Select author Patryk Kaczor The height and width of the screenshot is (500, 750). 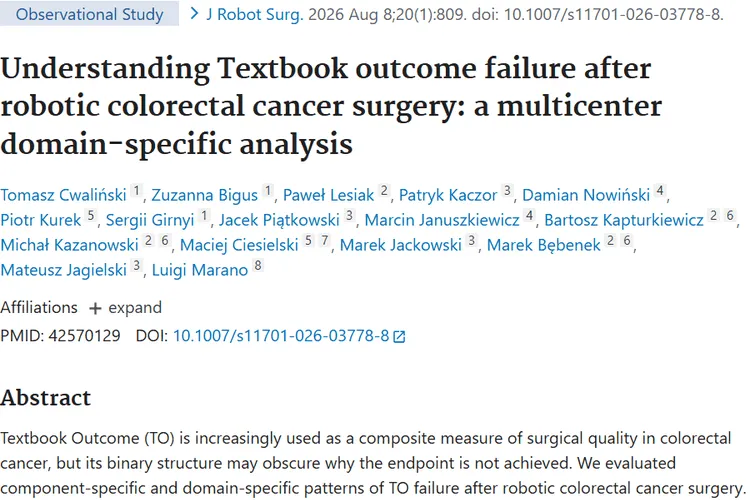(448, 195)
